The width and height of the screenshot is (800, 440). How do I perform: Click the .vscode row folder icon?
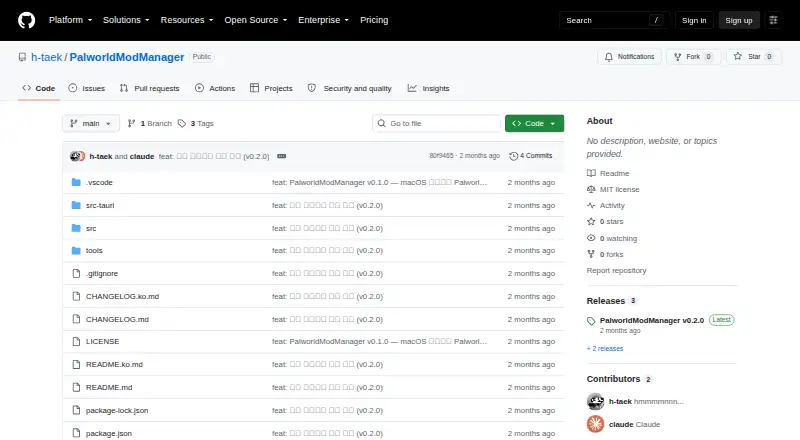tap(77, 182)
